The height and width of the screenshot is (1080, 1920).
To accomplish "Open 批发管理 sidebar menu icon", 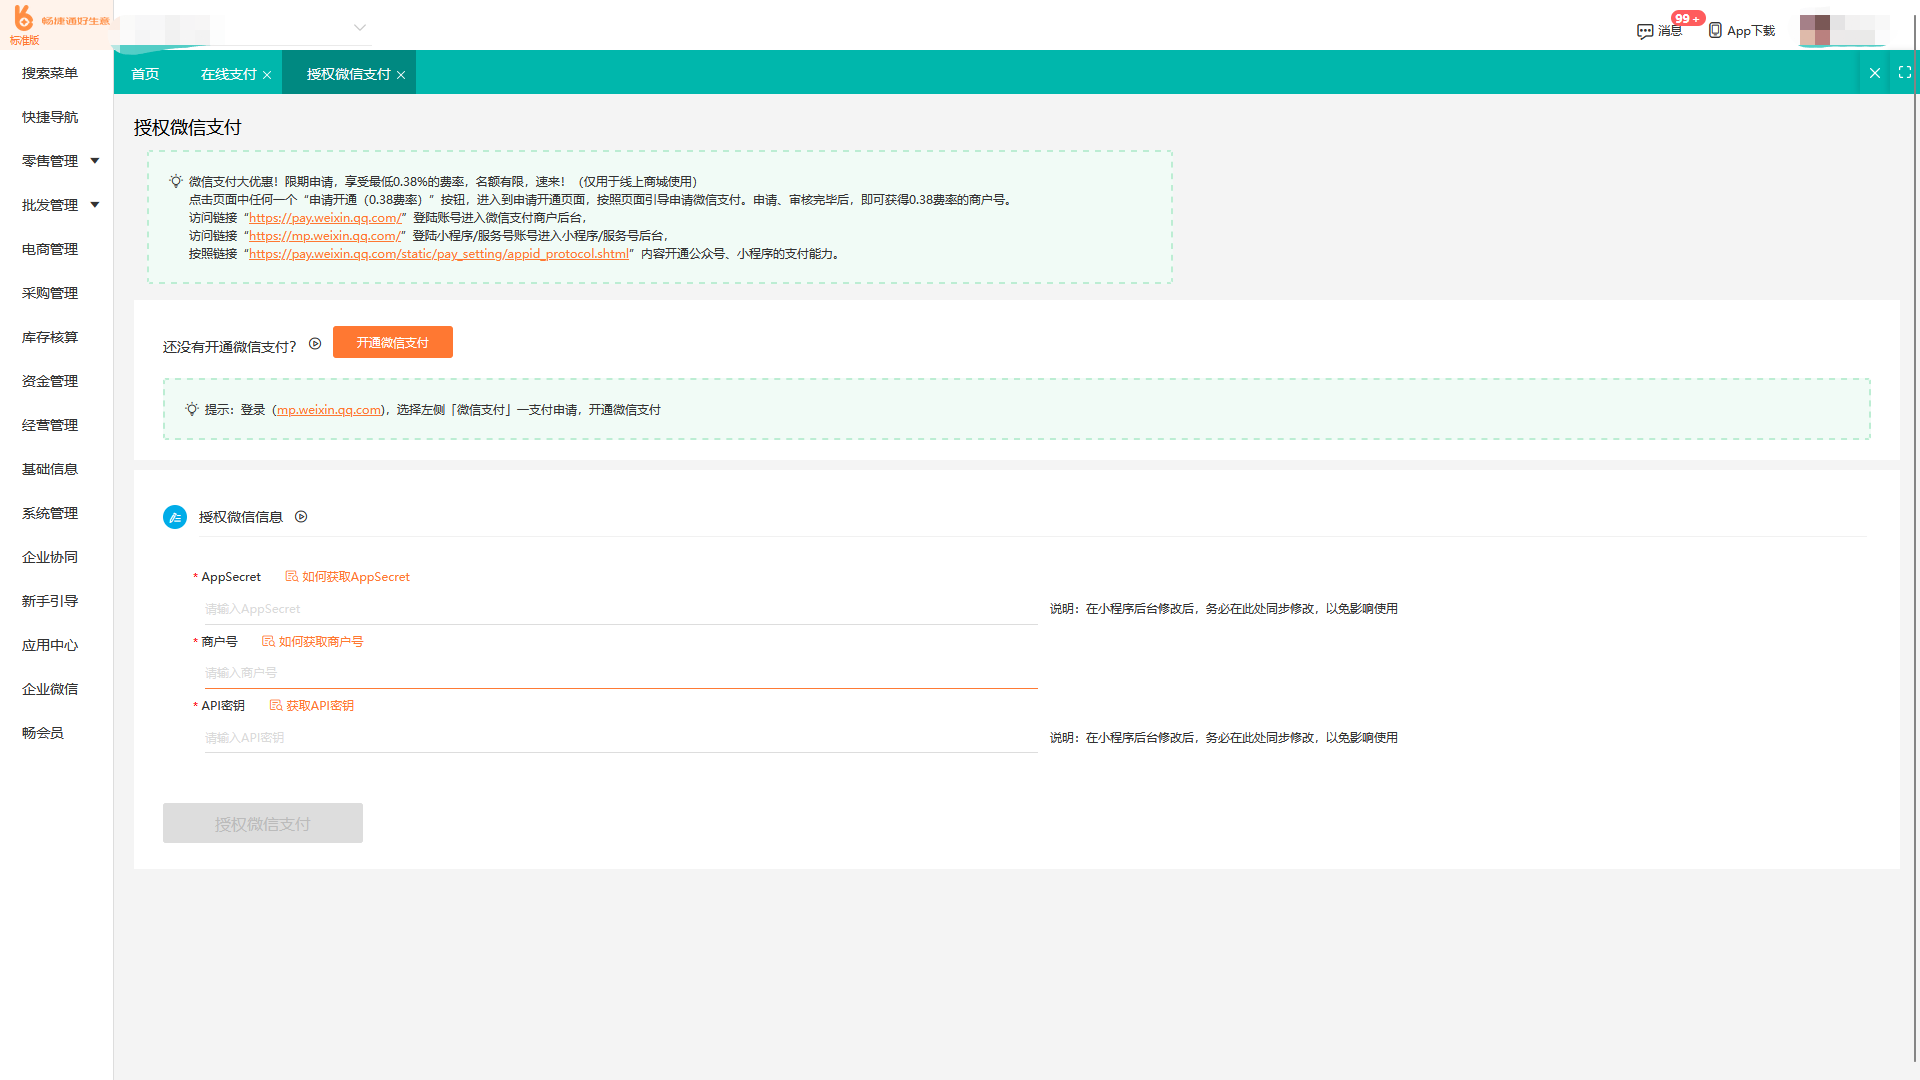I will pos(95,204).
